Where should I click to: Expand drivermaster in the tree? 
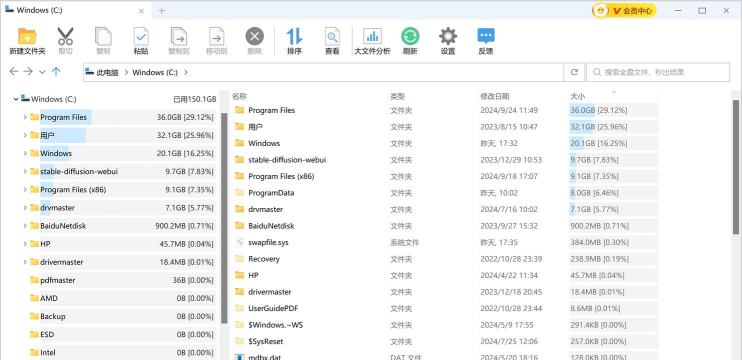pos(25,262)
